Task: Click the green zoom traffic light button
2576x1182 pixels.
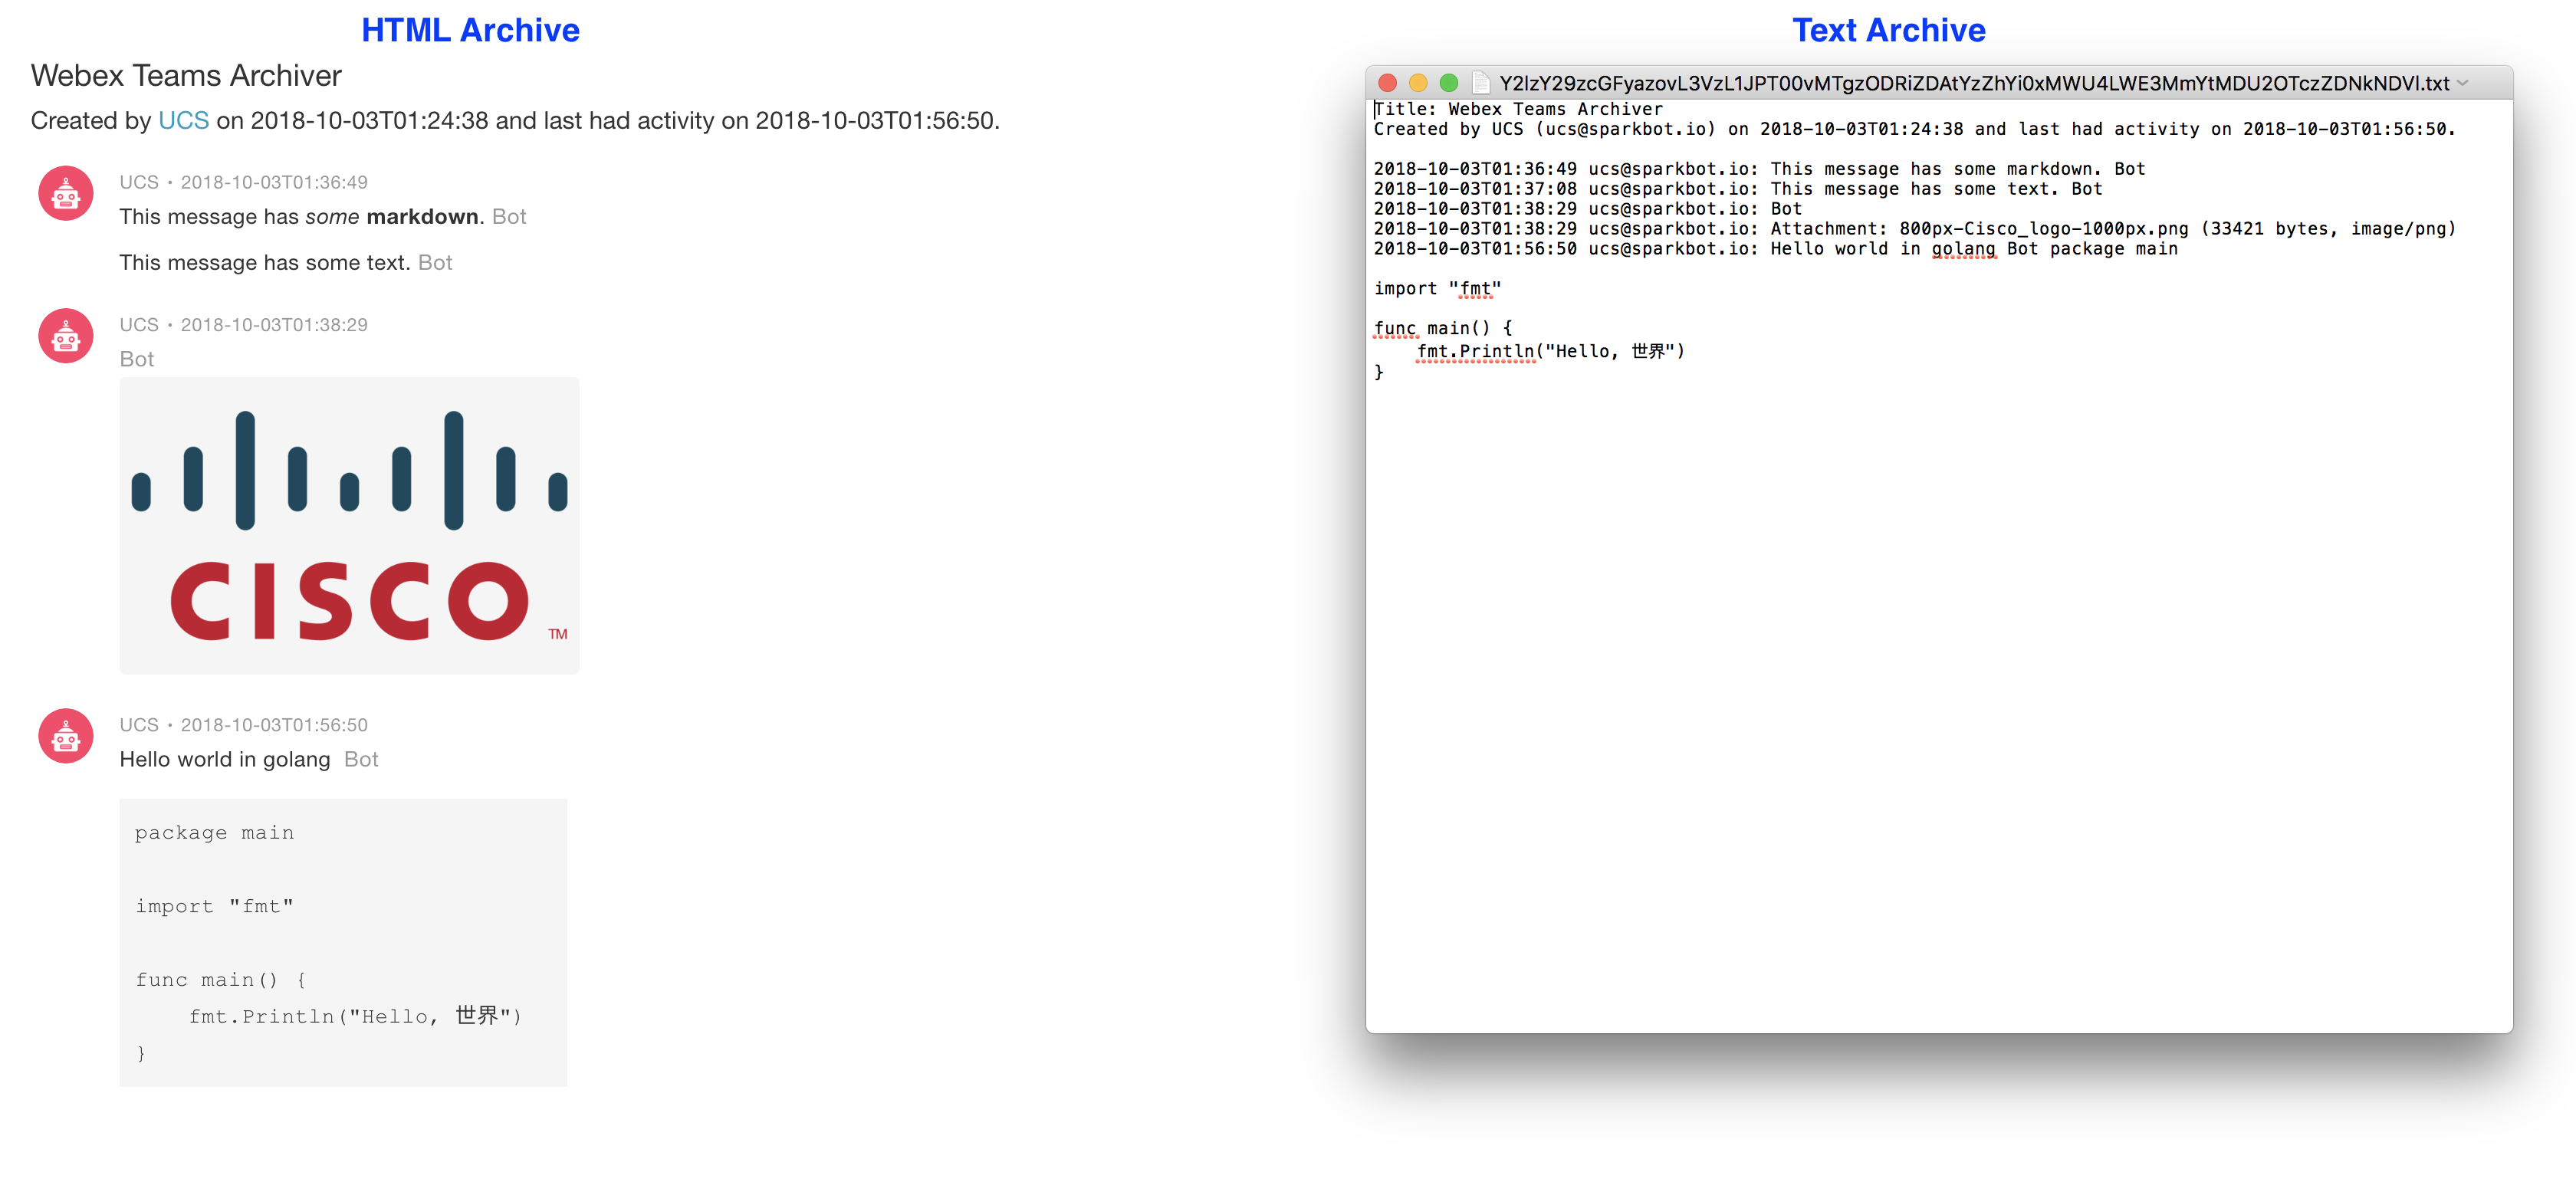Action: [x=1449, y=82]
